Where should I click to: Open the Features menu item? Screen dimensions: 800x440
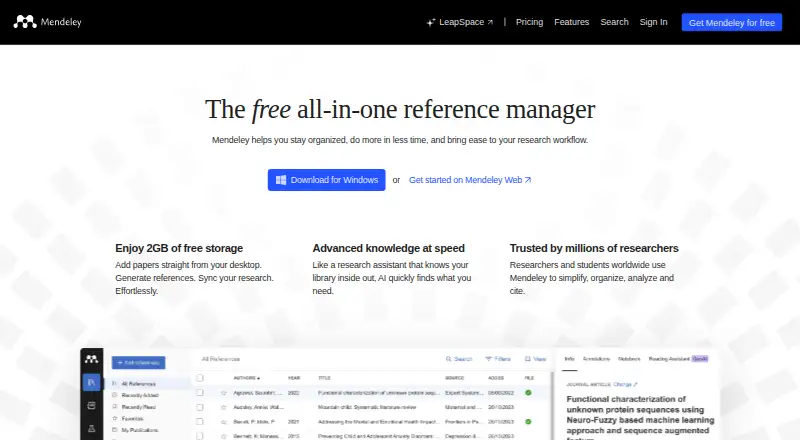(571, 22)
